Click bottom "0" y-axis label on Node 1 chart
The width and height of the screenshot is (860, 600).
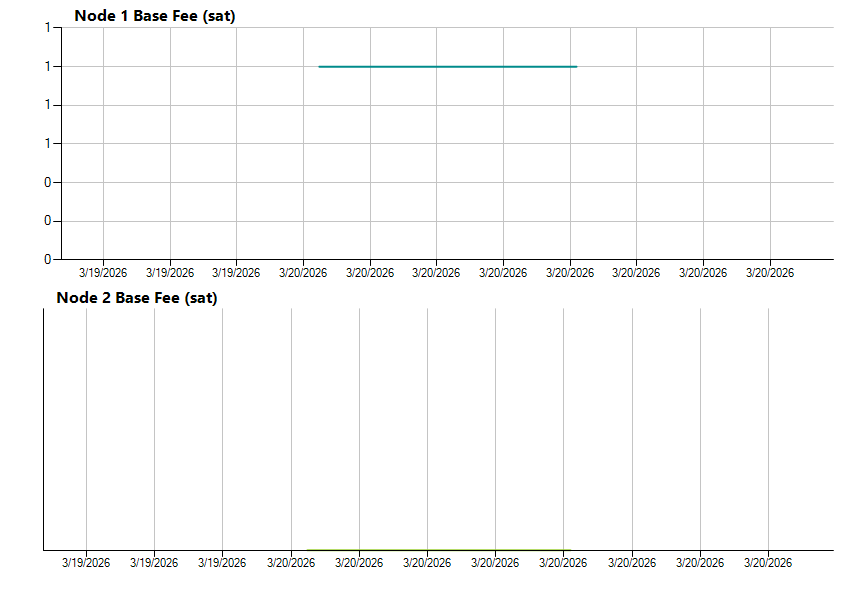click(x=46, y=259)
